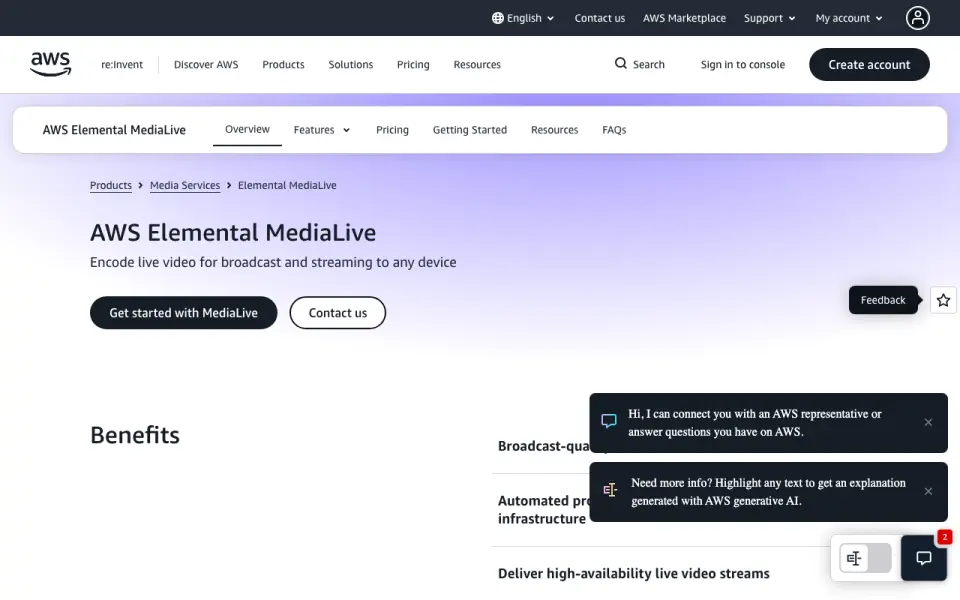Screen dimensions: 960x600
Task: Click the search magnifier icon
Action: click(x=620, y=64)
